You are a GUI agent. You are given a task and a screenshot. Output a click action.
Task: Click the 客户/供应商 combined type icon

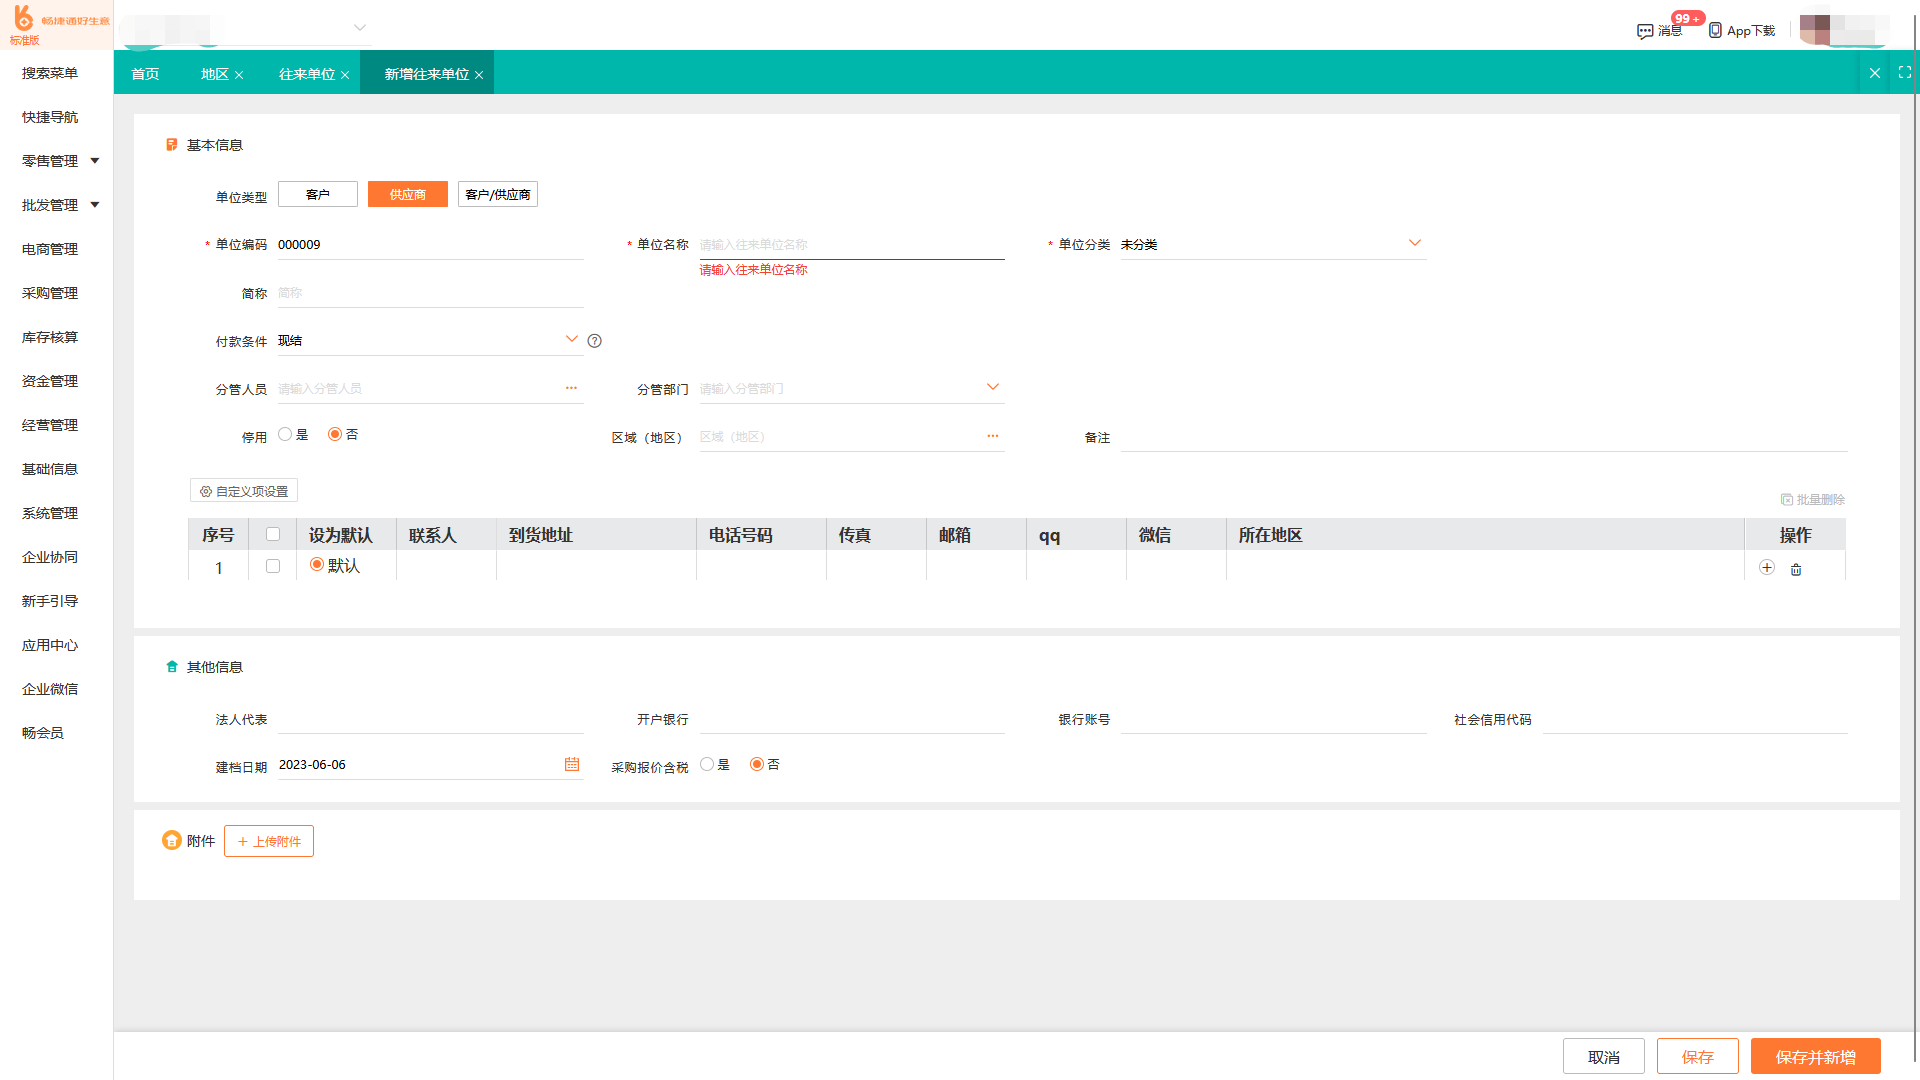(498, 194)
